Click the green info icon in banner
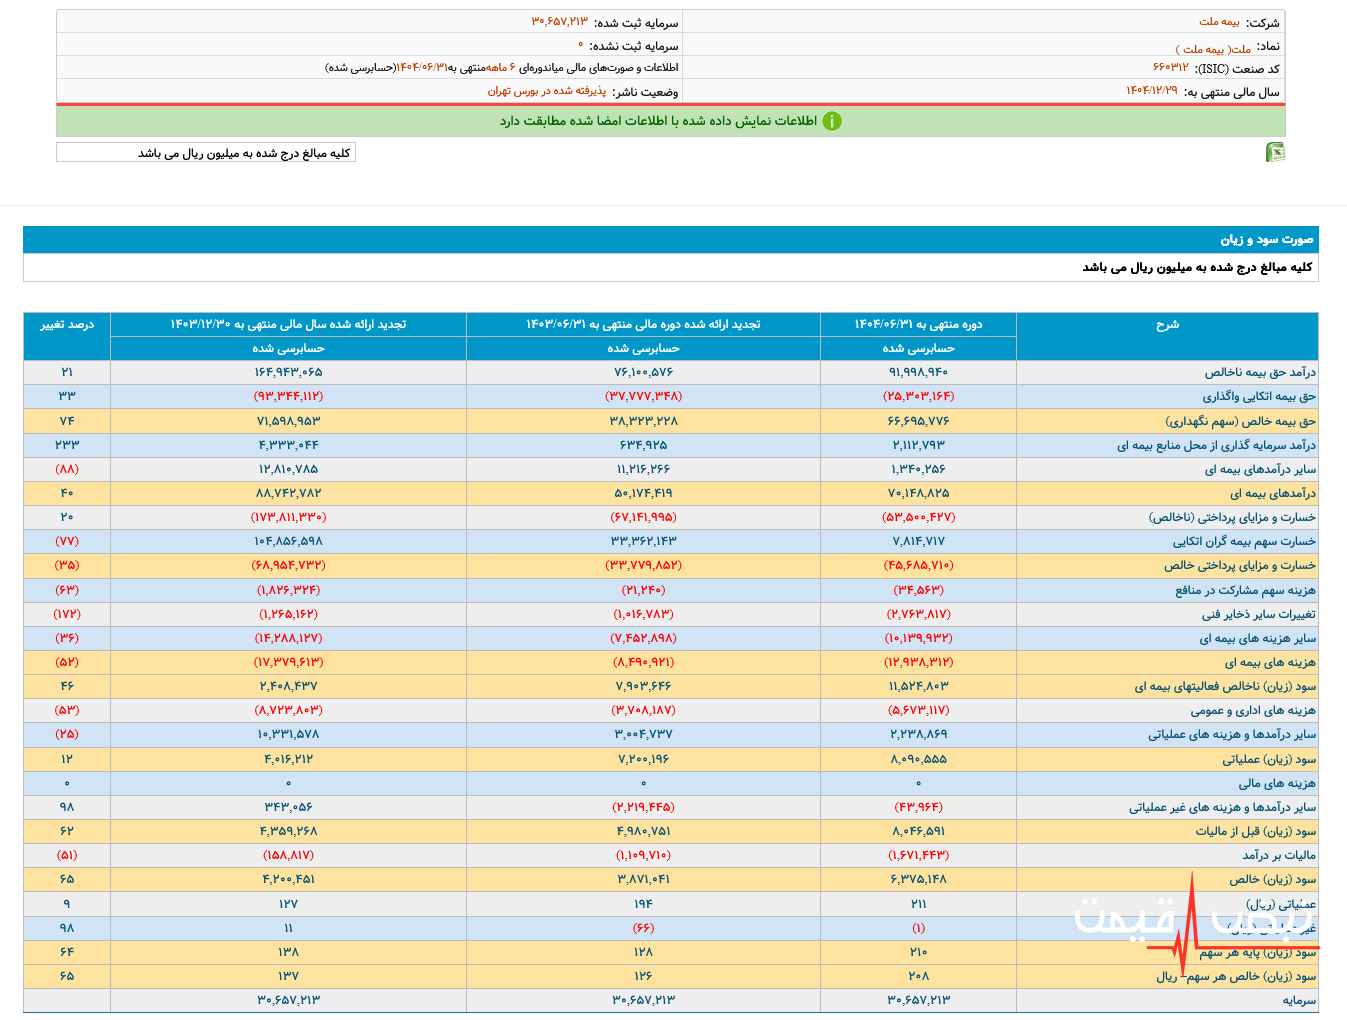 point(832,121)
